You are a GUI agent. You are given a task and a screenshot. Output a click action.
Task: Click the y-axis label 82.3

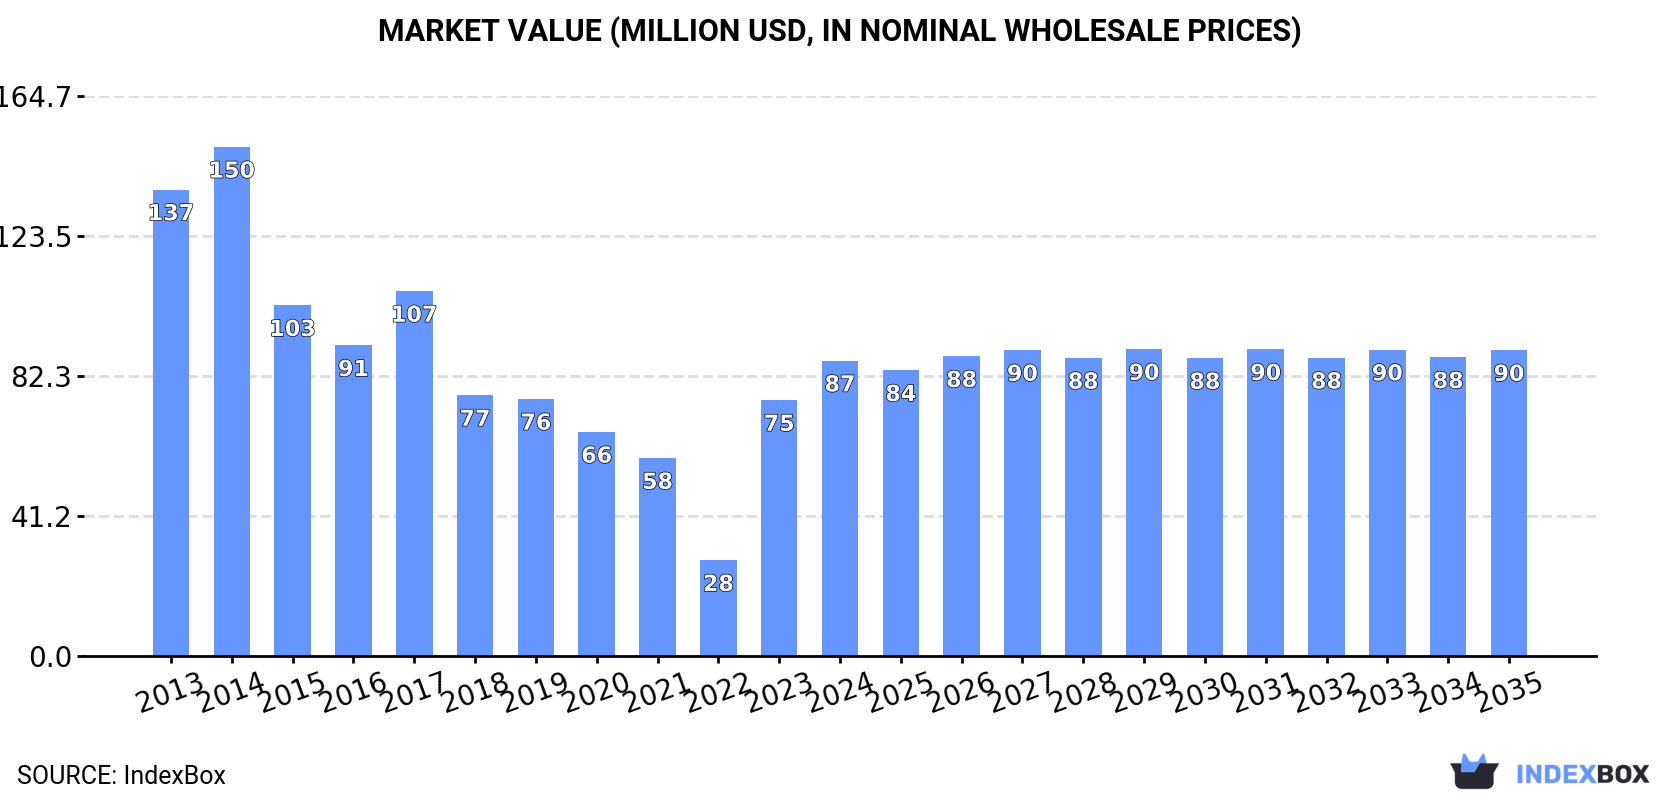pos(42,377)
